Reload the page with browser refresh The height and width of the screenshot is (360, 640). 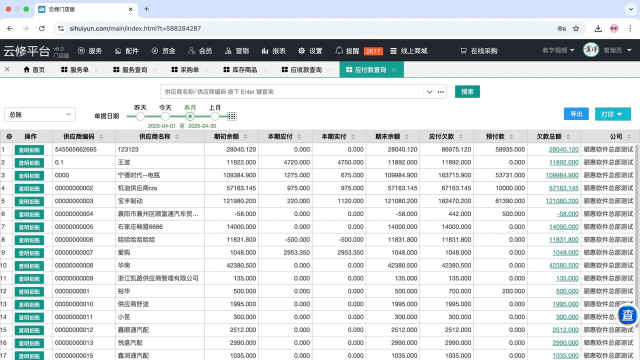click(x=42, y=29)
